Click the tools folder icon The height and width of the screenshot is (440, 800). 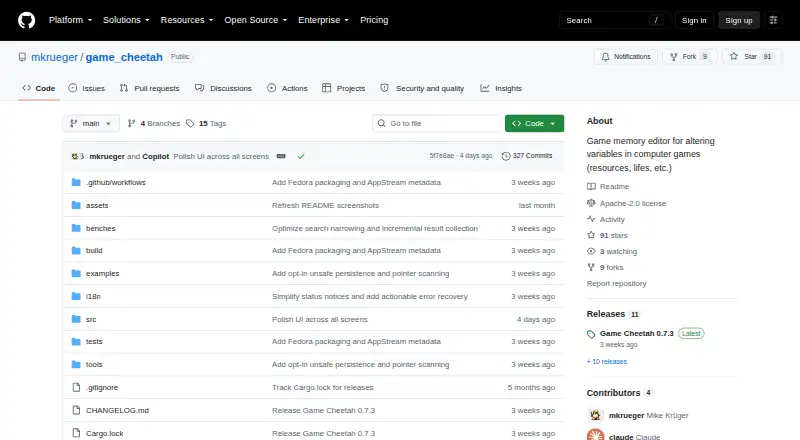(x=76, y=364)
